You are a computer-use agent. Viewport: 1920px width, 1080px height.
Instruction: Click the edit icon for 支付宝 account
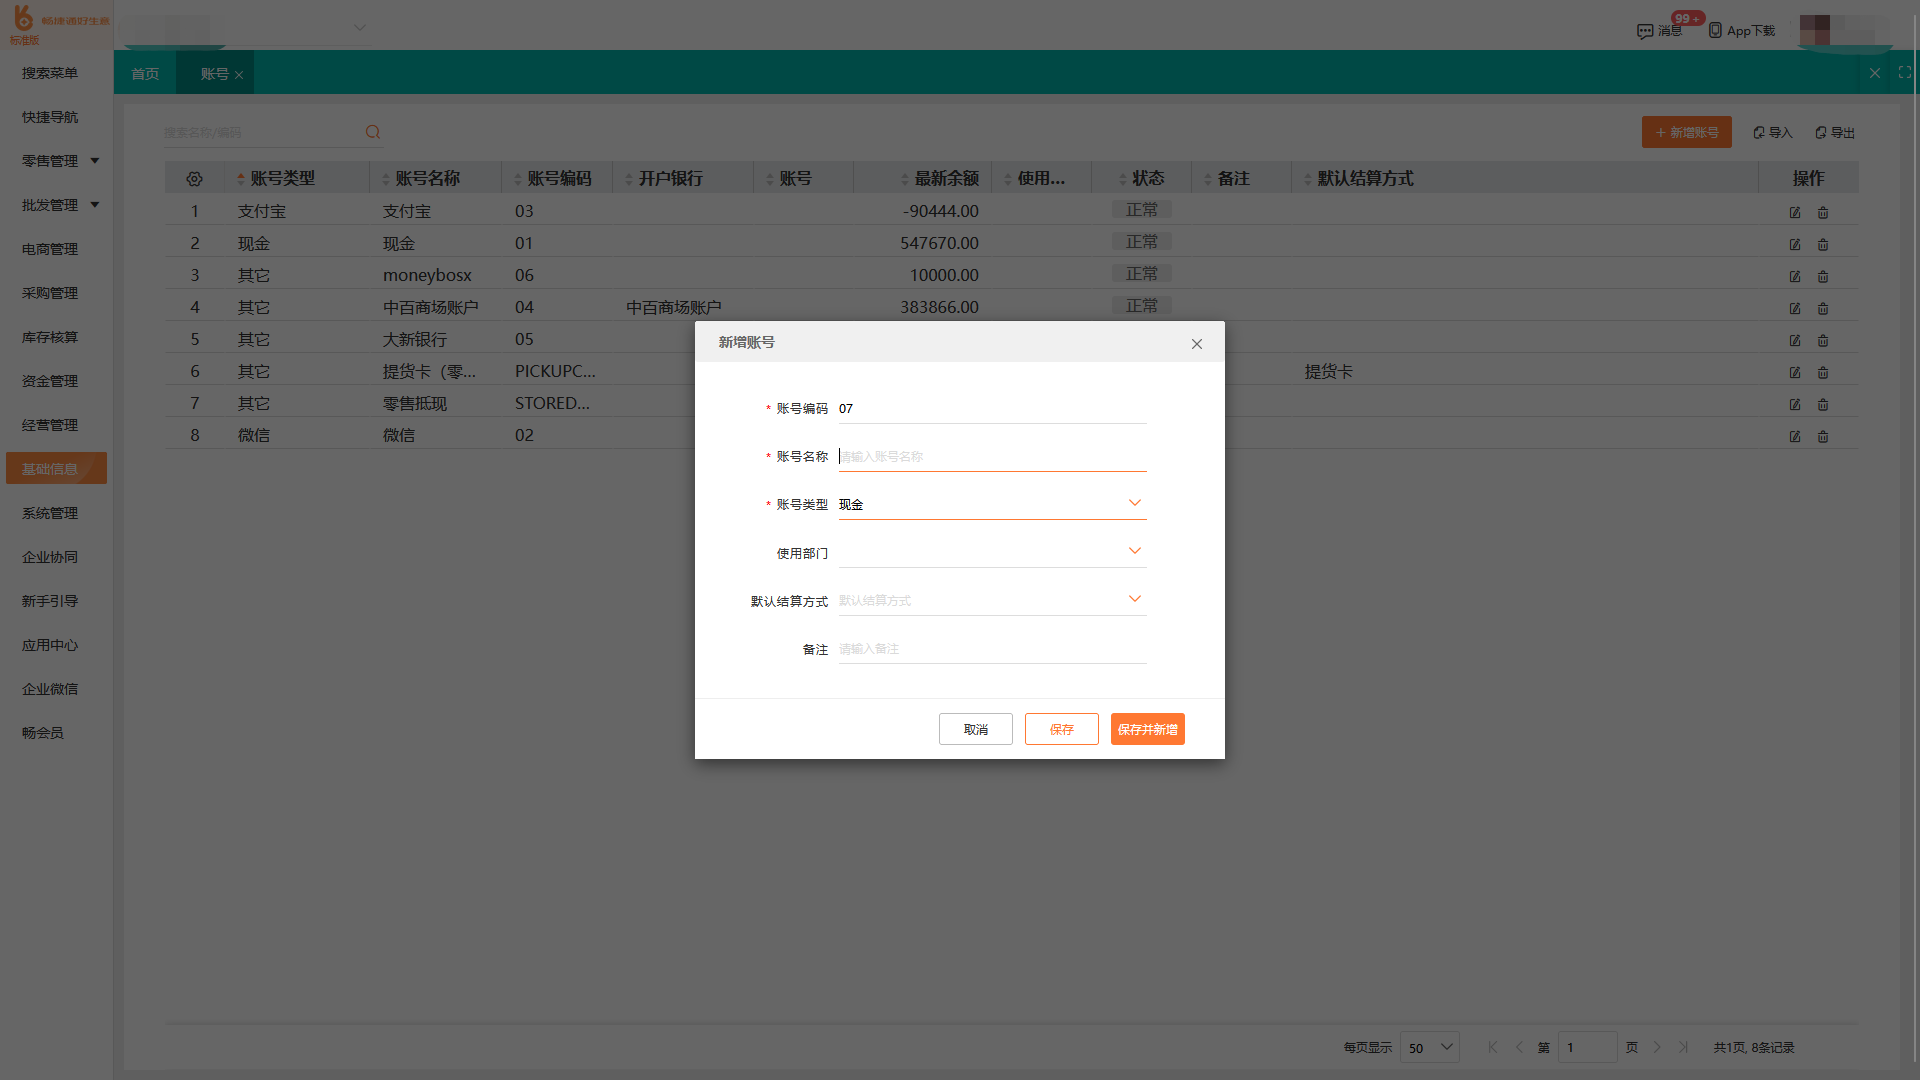coord(1795,212)
